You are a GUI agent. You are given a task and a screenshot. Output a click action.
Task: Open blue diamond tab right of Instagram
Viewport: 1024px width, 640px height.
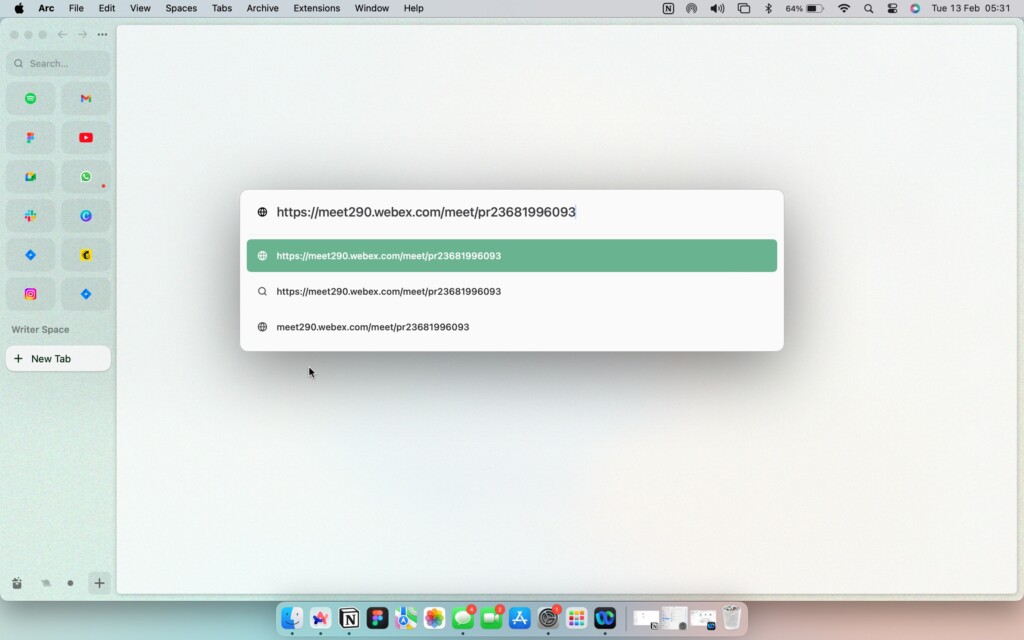click(86, 295)
